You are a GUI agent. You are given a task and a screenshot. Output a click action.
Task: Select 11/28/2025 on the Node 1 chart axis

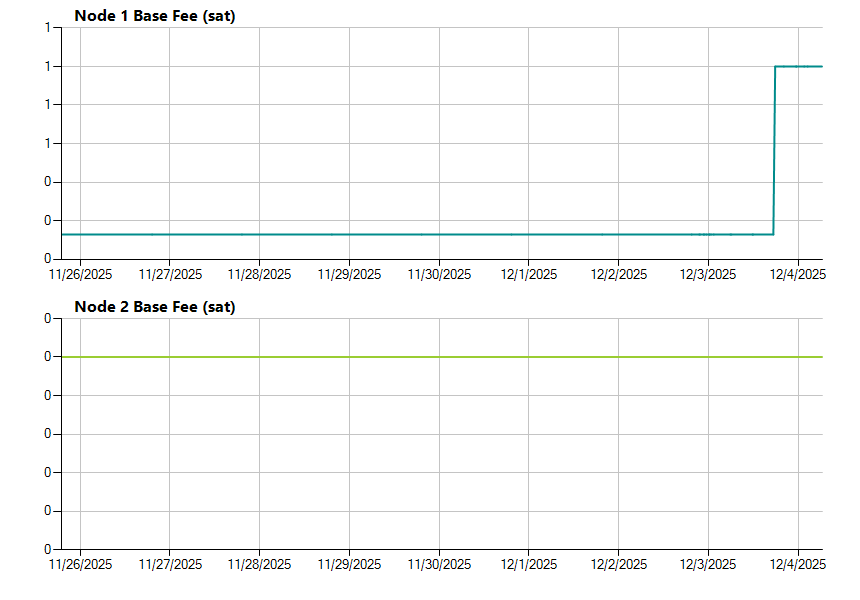260,274
